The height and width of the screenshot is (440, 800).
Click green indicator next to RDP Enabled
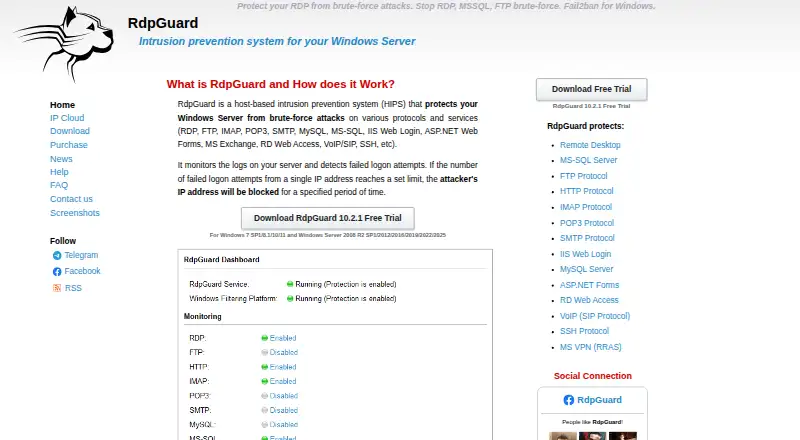264,338
